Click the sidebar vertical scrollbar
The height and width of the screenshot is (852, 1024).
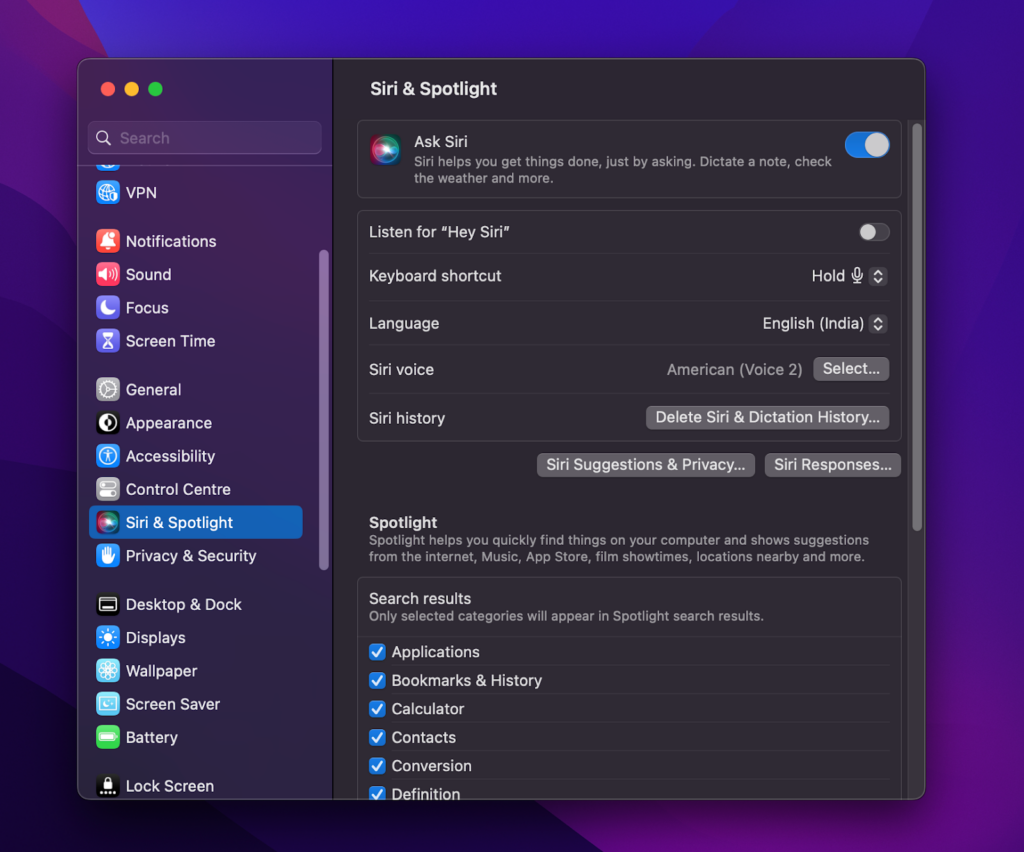(323, 410)
